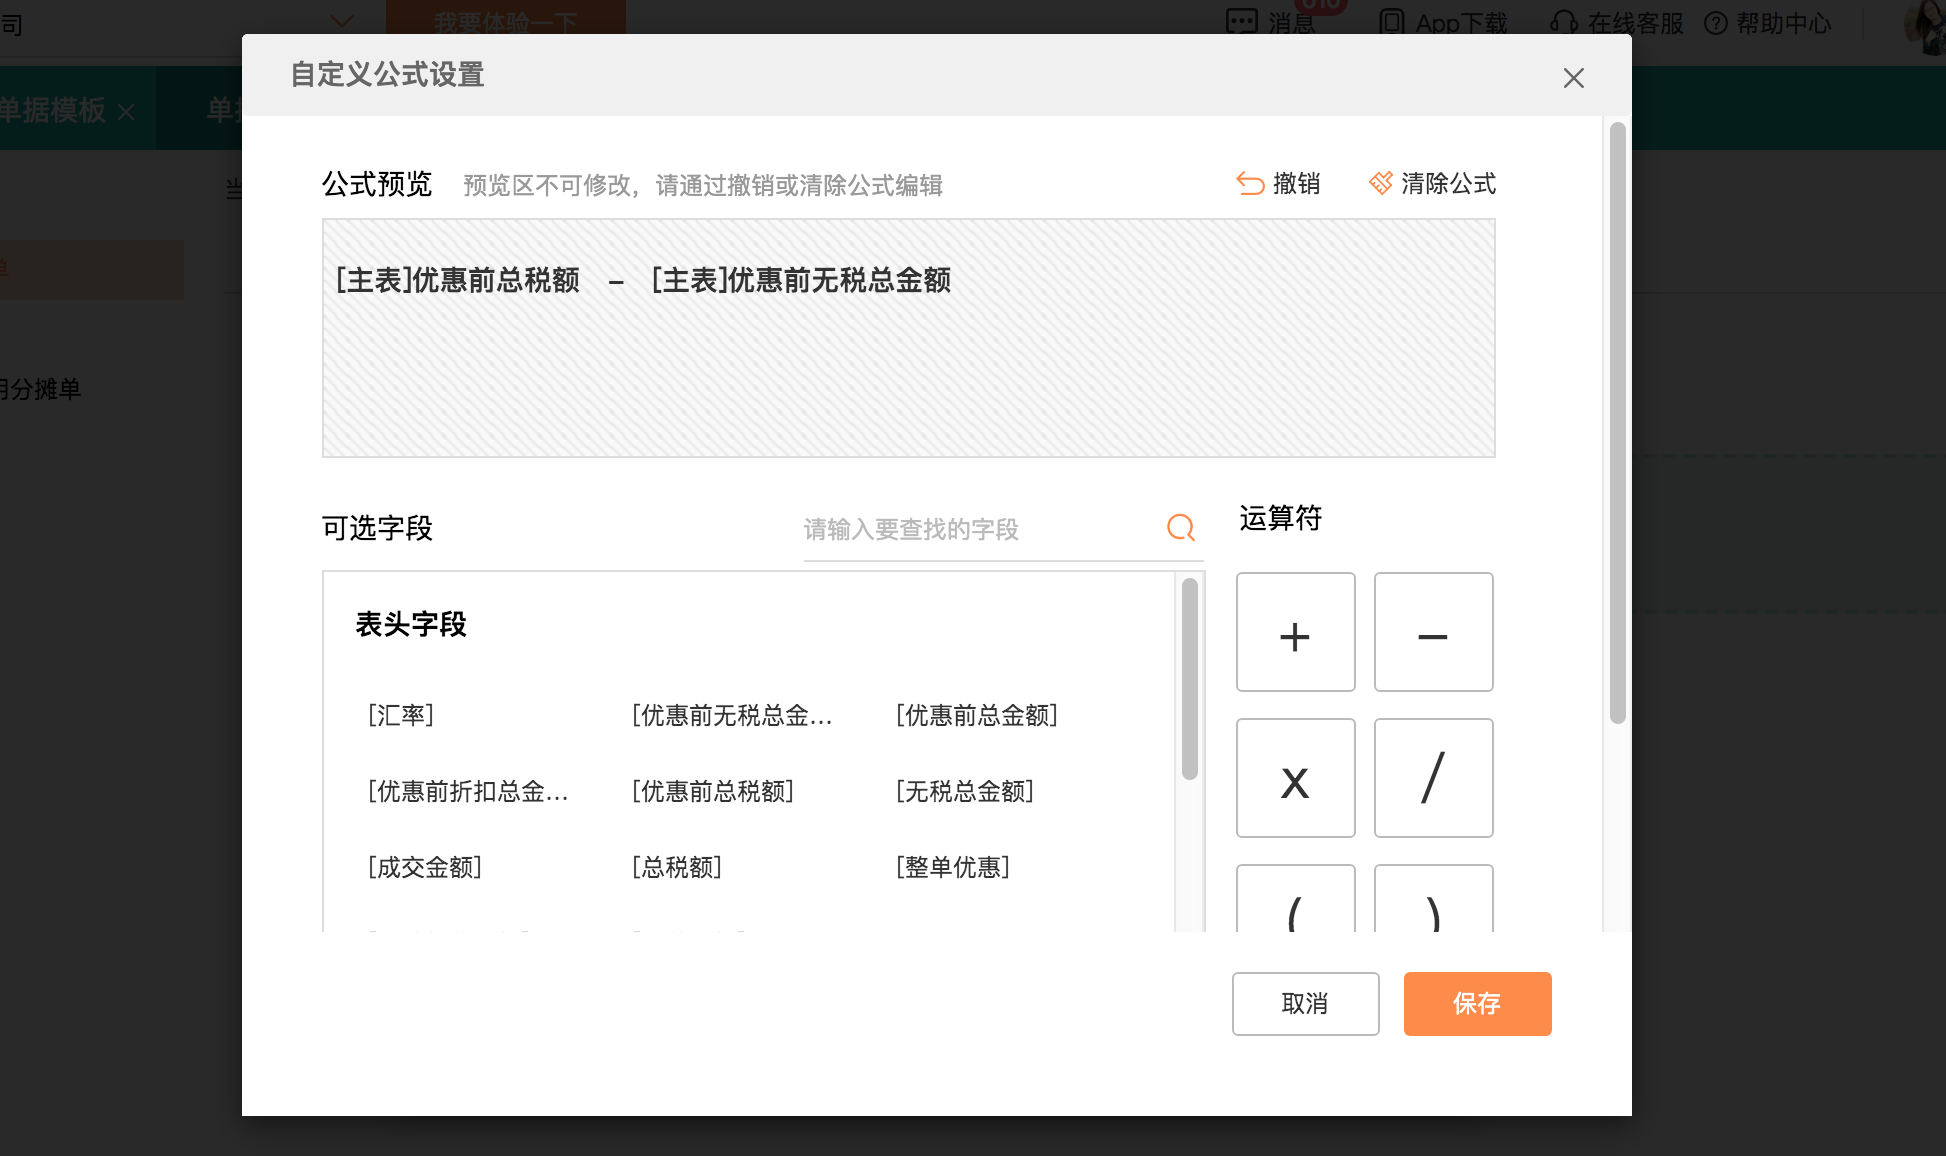Click the clear formula 清除公式 icon

[1378, 183]
